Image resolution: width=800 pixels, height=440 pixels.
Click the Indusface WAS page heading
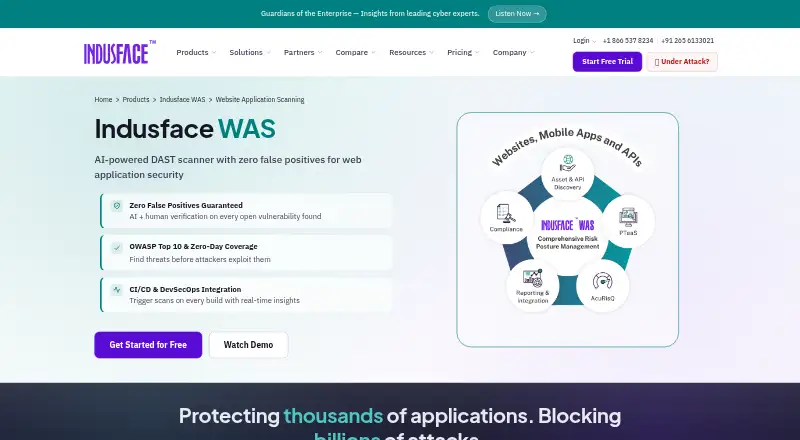click(x=185, y=129)
